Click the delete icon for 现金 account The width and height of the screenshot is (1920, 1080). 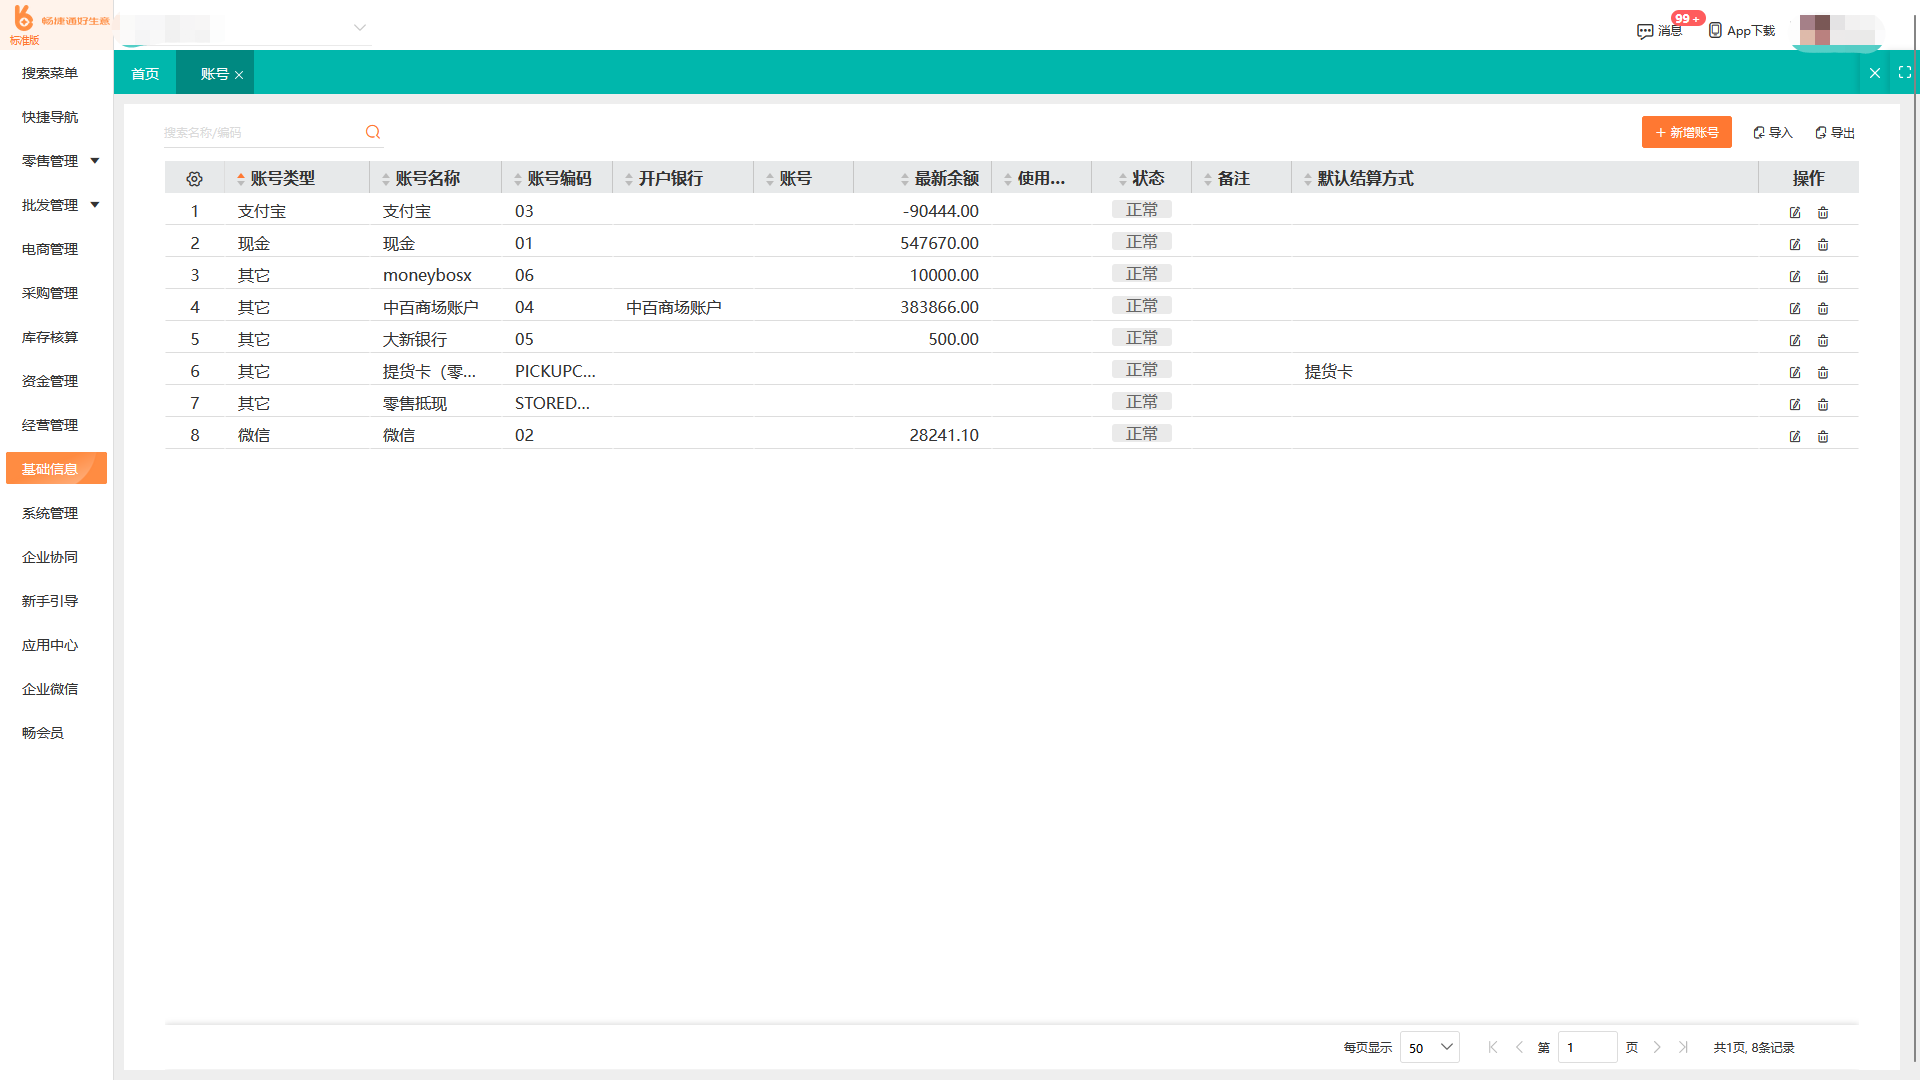click(x=1824, y=243)
